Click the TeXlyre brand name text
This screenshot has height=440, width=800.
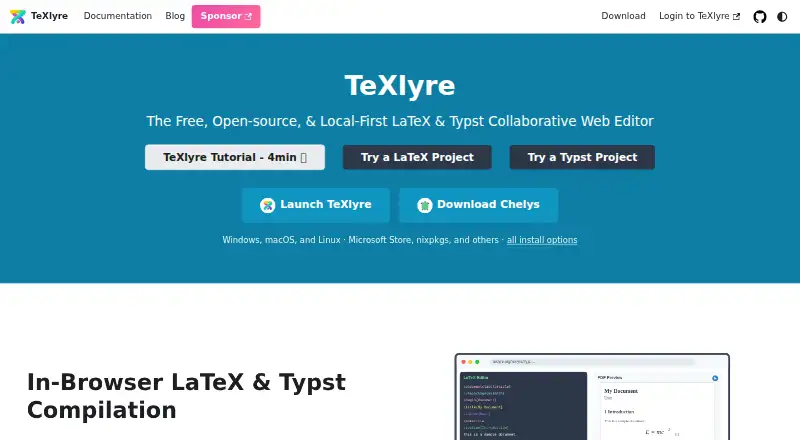point(49,16)
